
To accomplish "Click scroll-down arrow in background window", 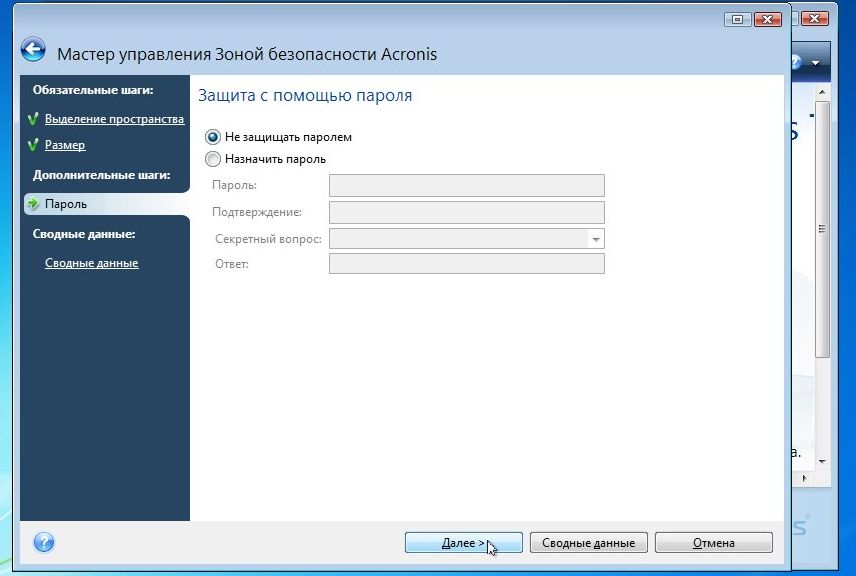I will [x=822, y=462].
